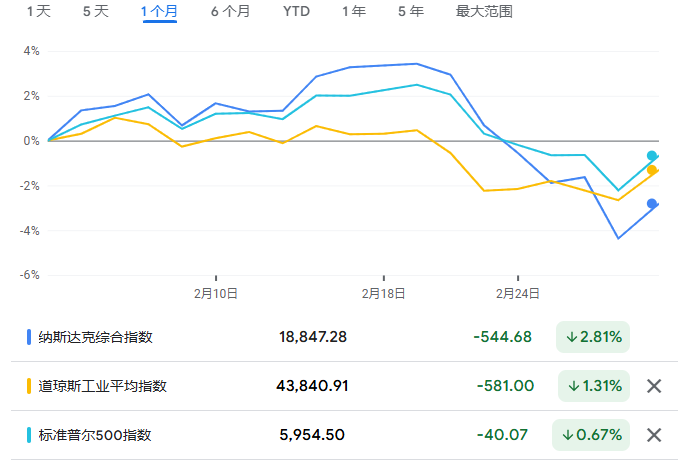This screenshot has height=469, width=693.
Task: Click the blue swatch beside 纳斯达克综合指数
Action: tap(29, 337)
